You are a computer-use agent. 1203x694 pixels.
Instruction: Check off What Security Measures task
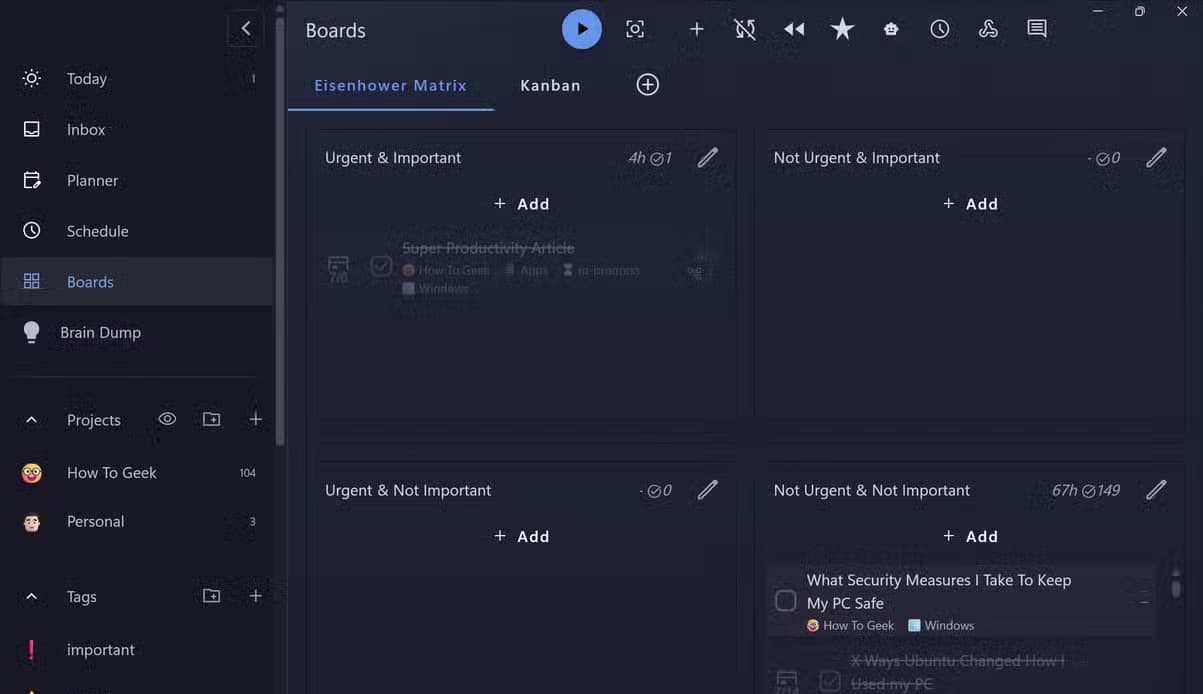[x=786, y=601]
